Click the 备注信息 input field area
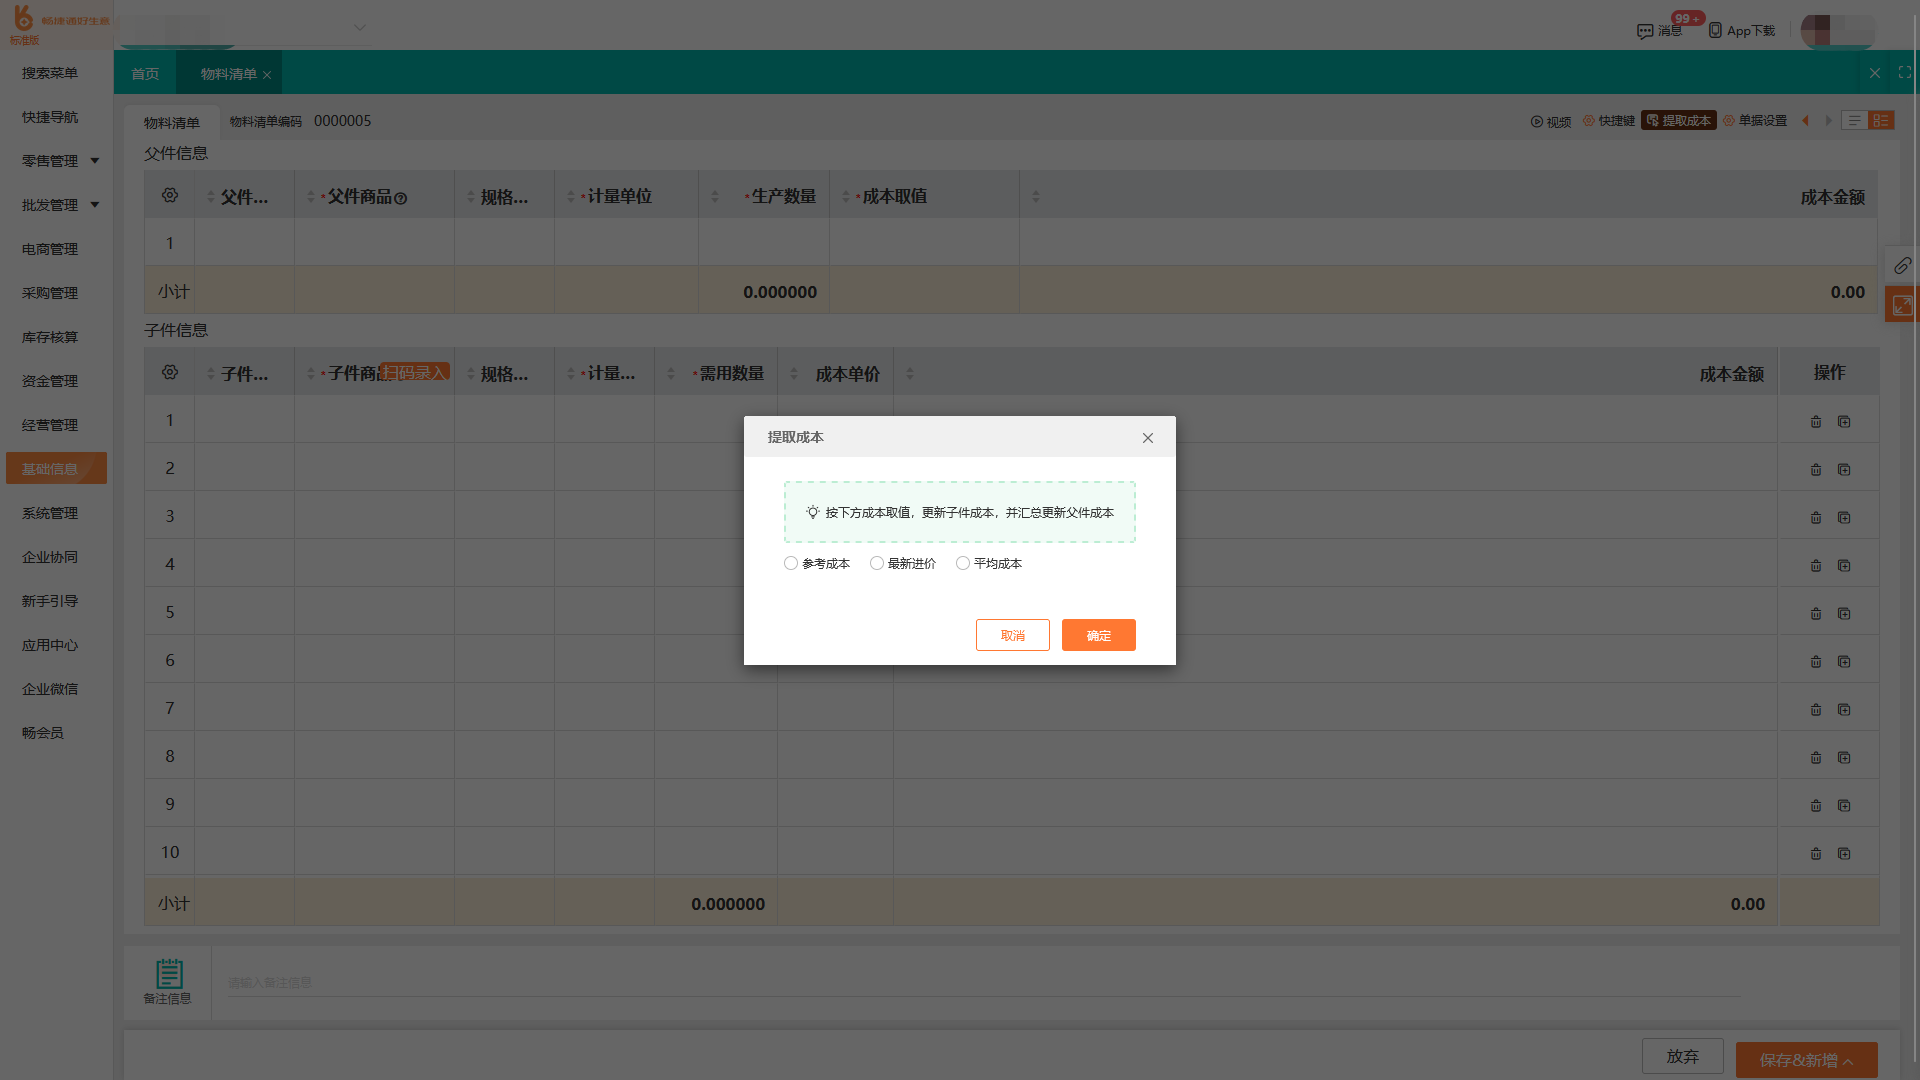 [527, 981]
